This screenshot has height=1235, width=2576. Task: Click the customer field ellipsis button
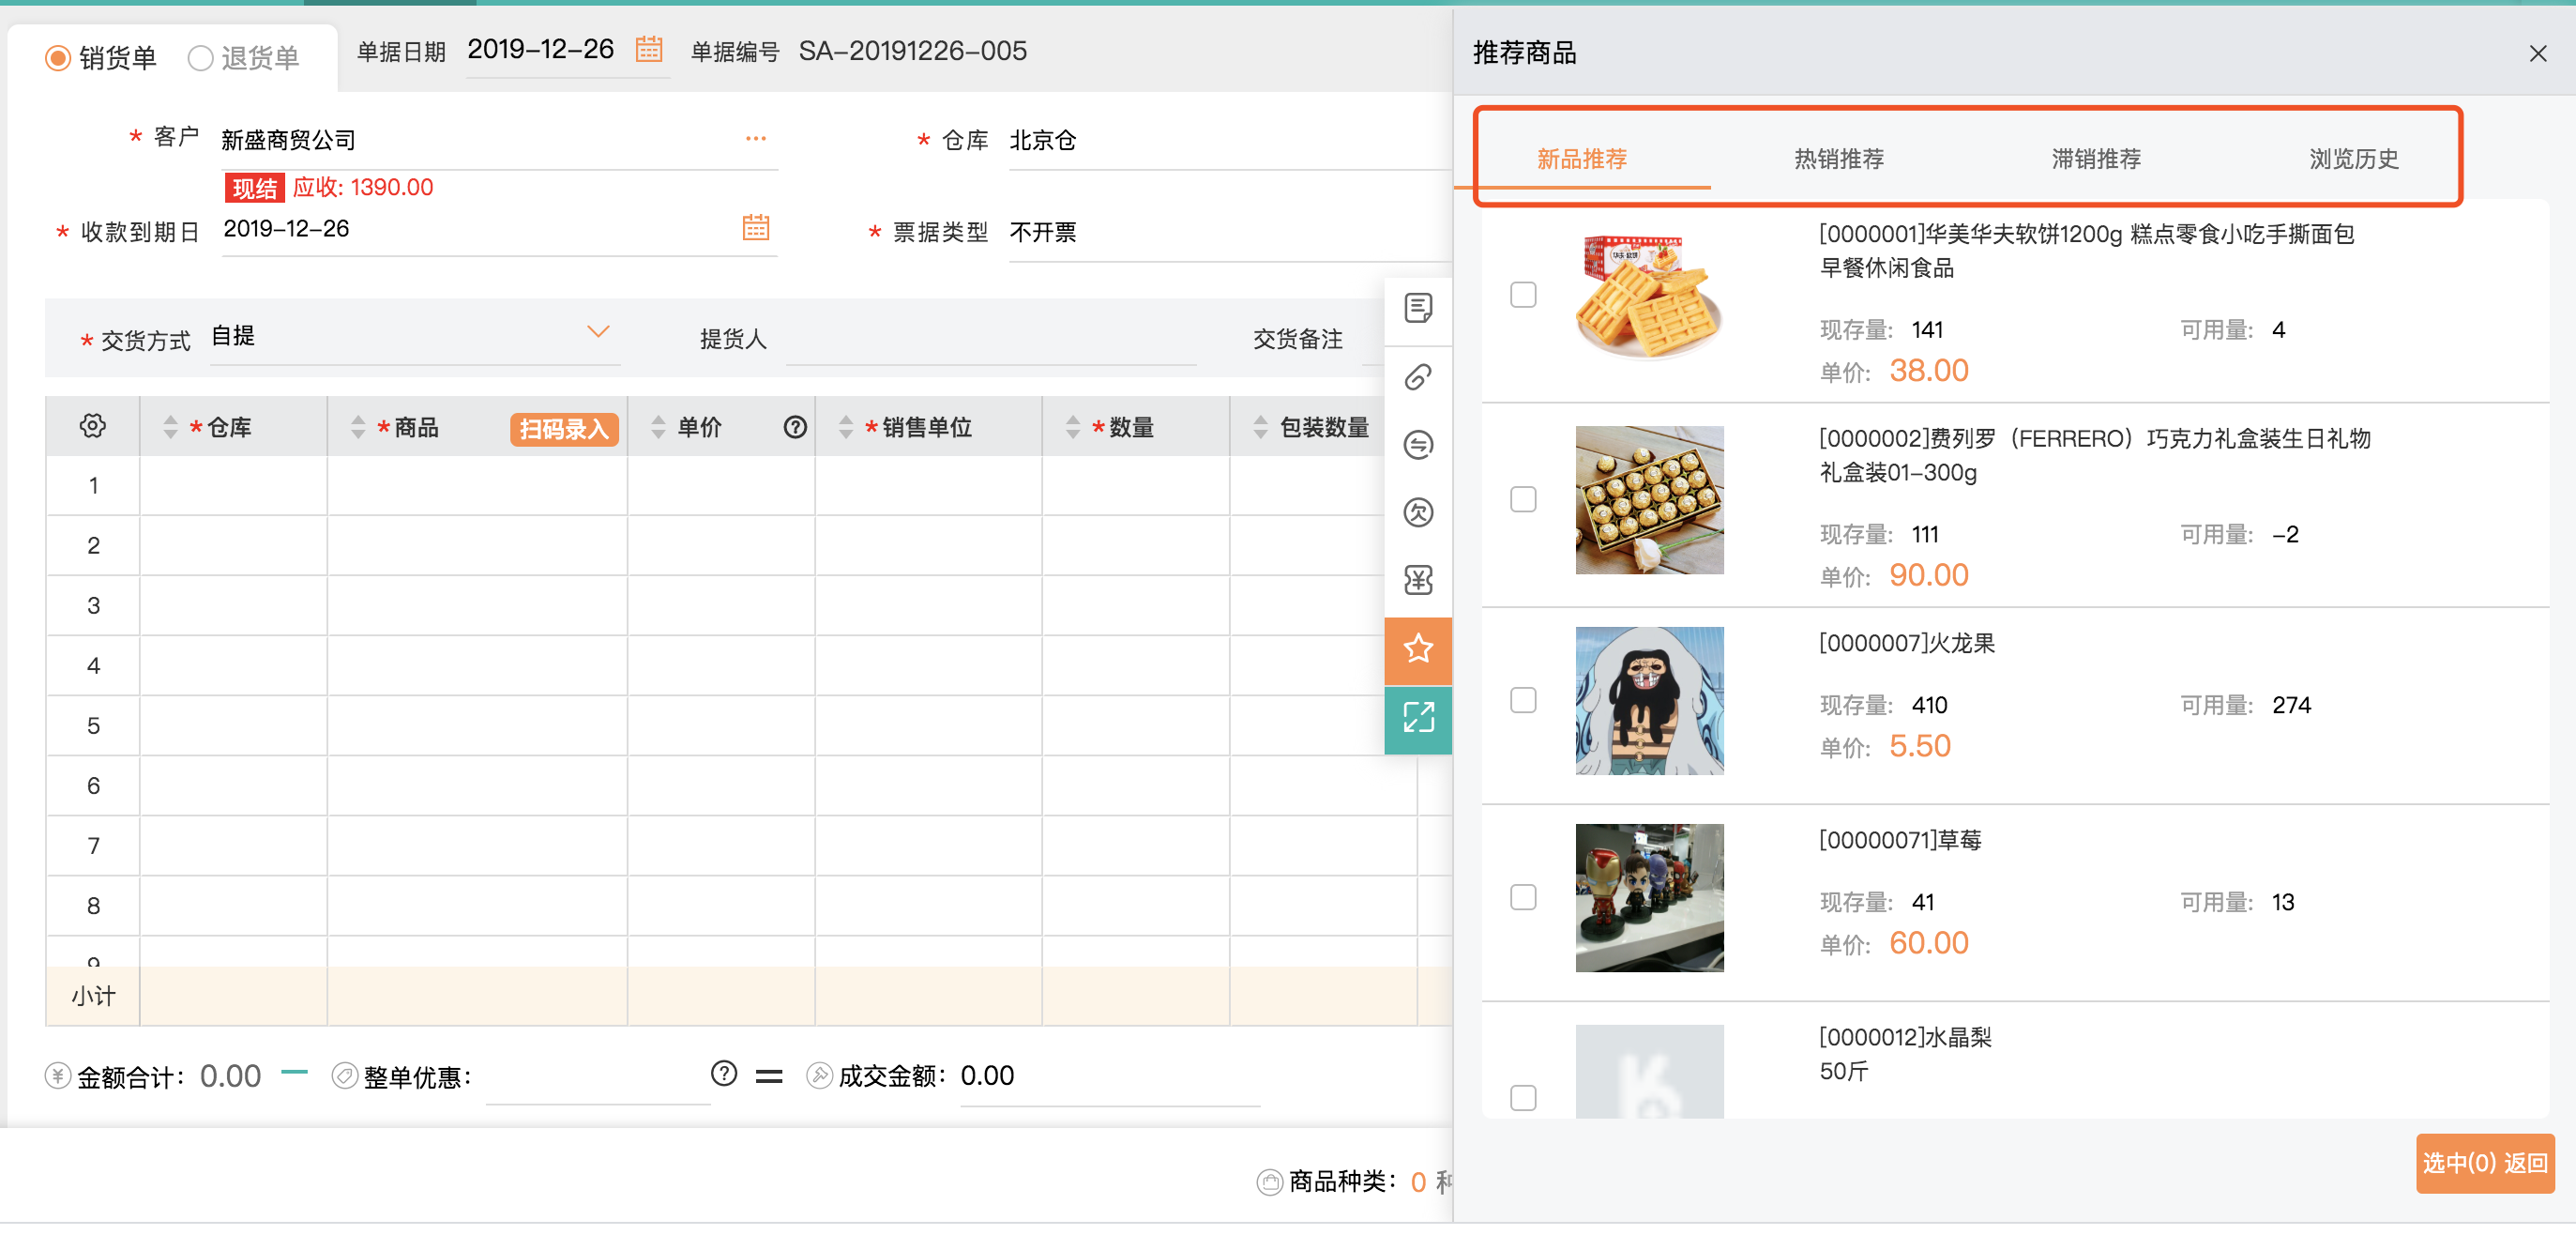point(757,138)
